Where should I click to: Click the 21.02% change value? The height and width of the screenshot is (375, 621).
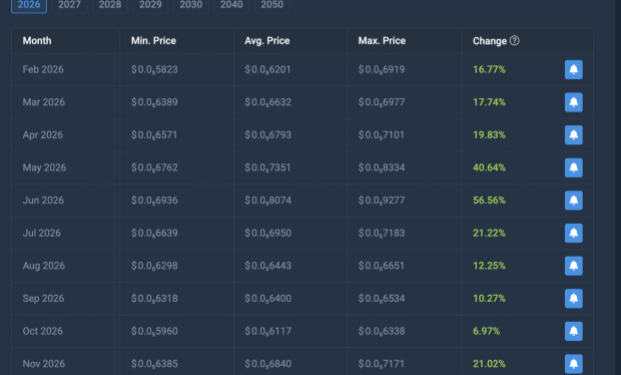[489, 364]
